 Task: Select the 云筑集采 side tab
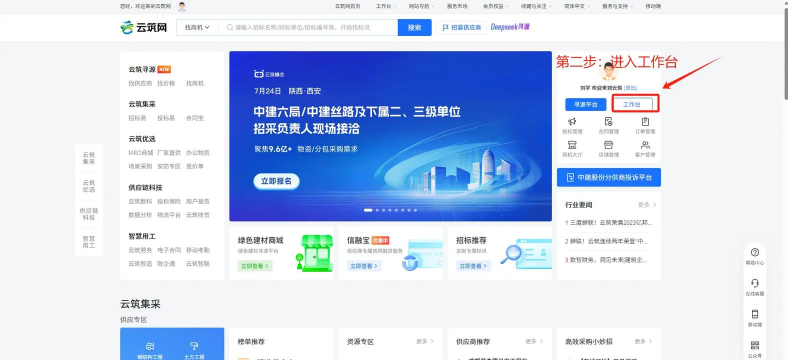click(89, 158)
